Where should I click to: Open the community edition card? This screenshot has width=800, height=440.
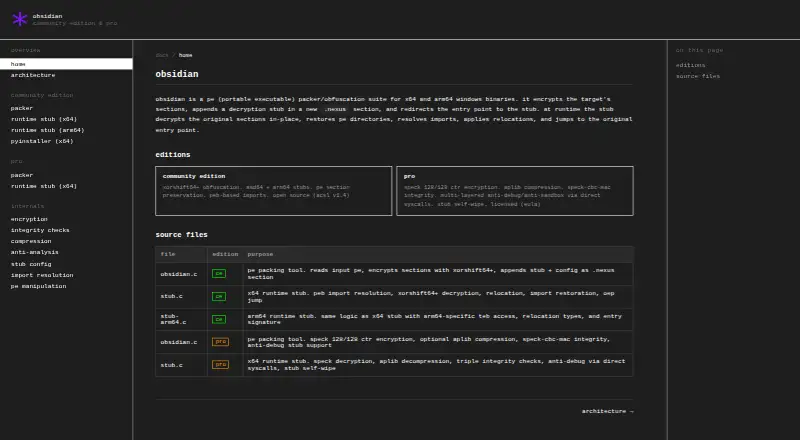[x=273, y=191]
